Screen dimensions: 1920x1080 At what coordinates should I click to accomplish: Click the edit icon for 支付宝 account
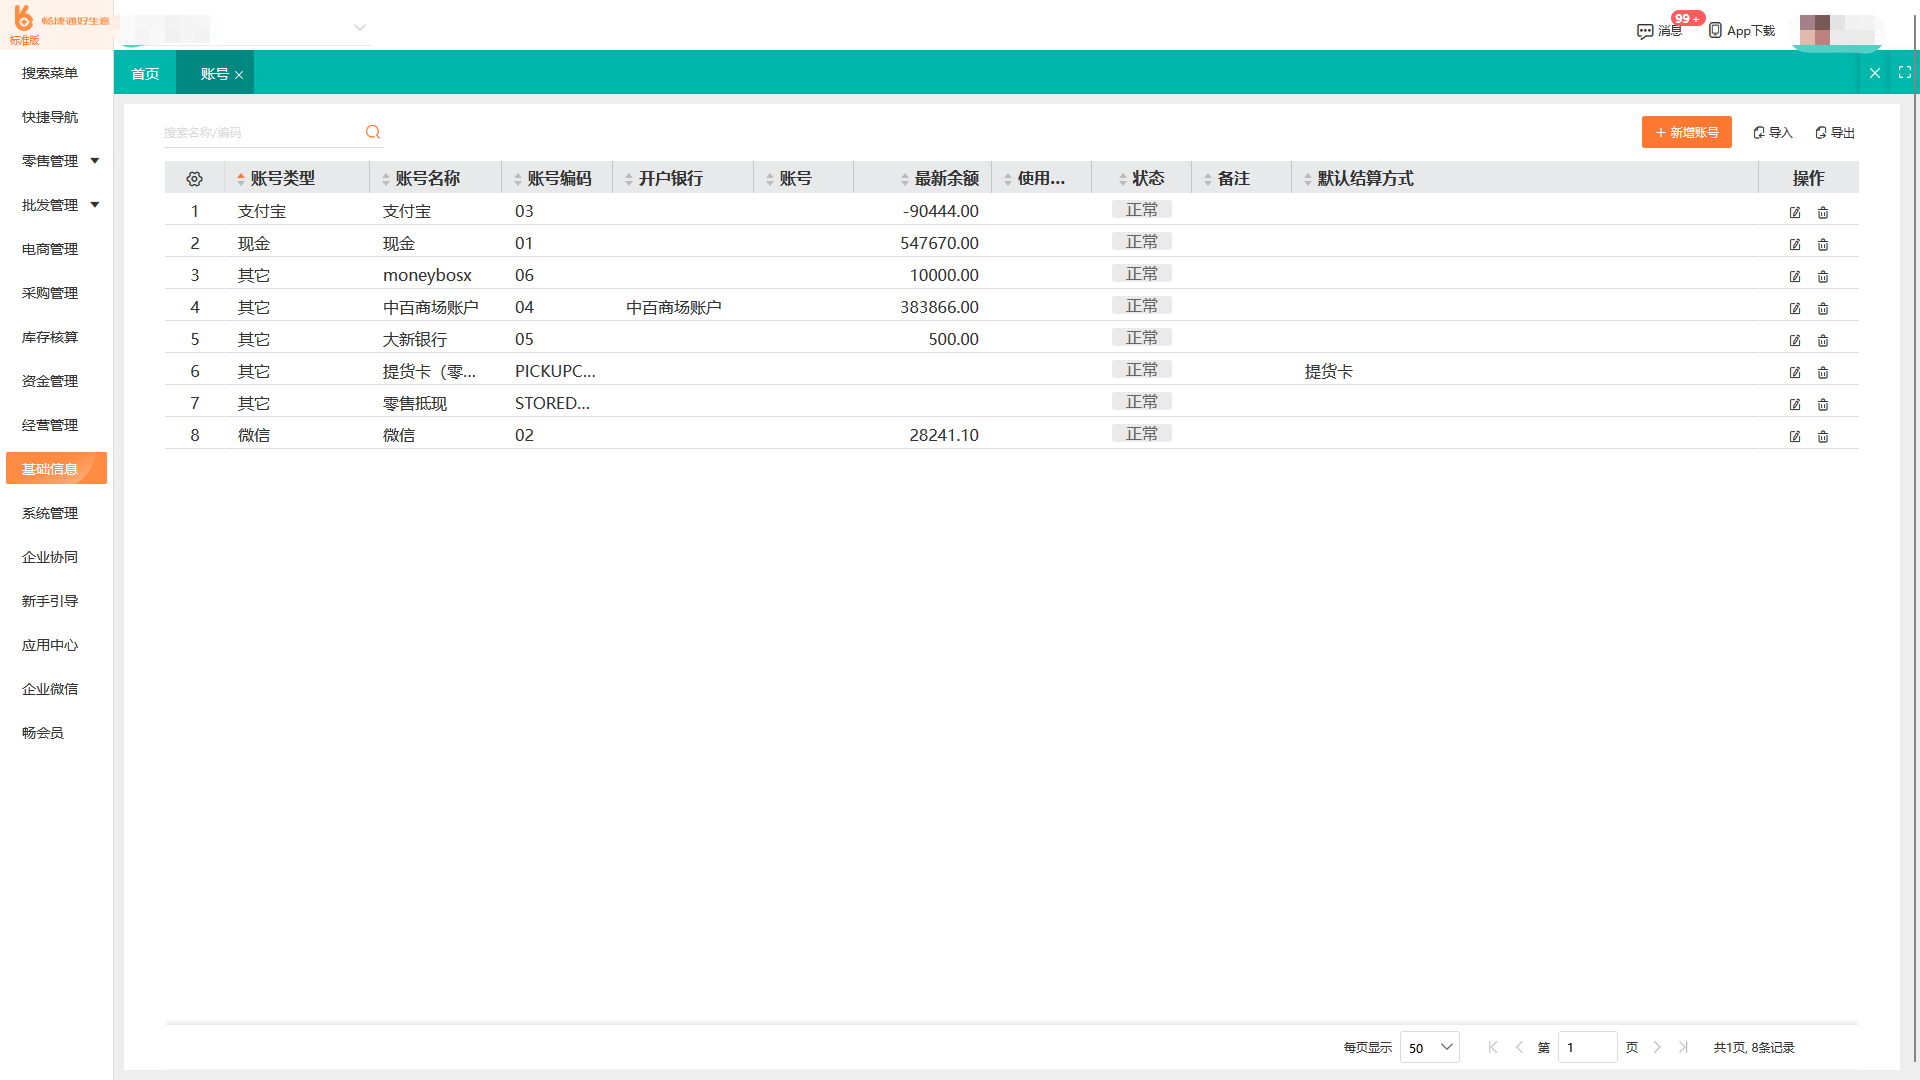(x=1793, y=211)
